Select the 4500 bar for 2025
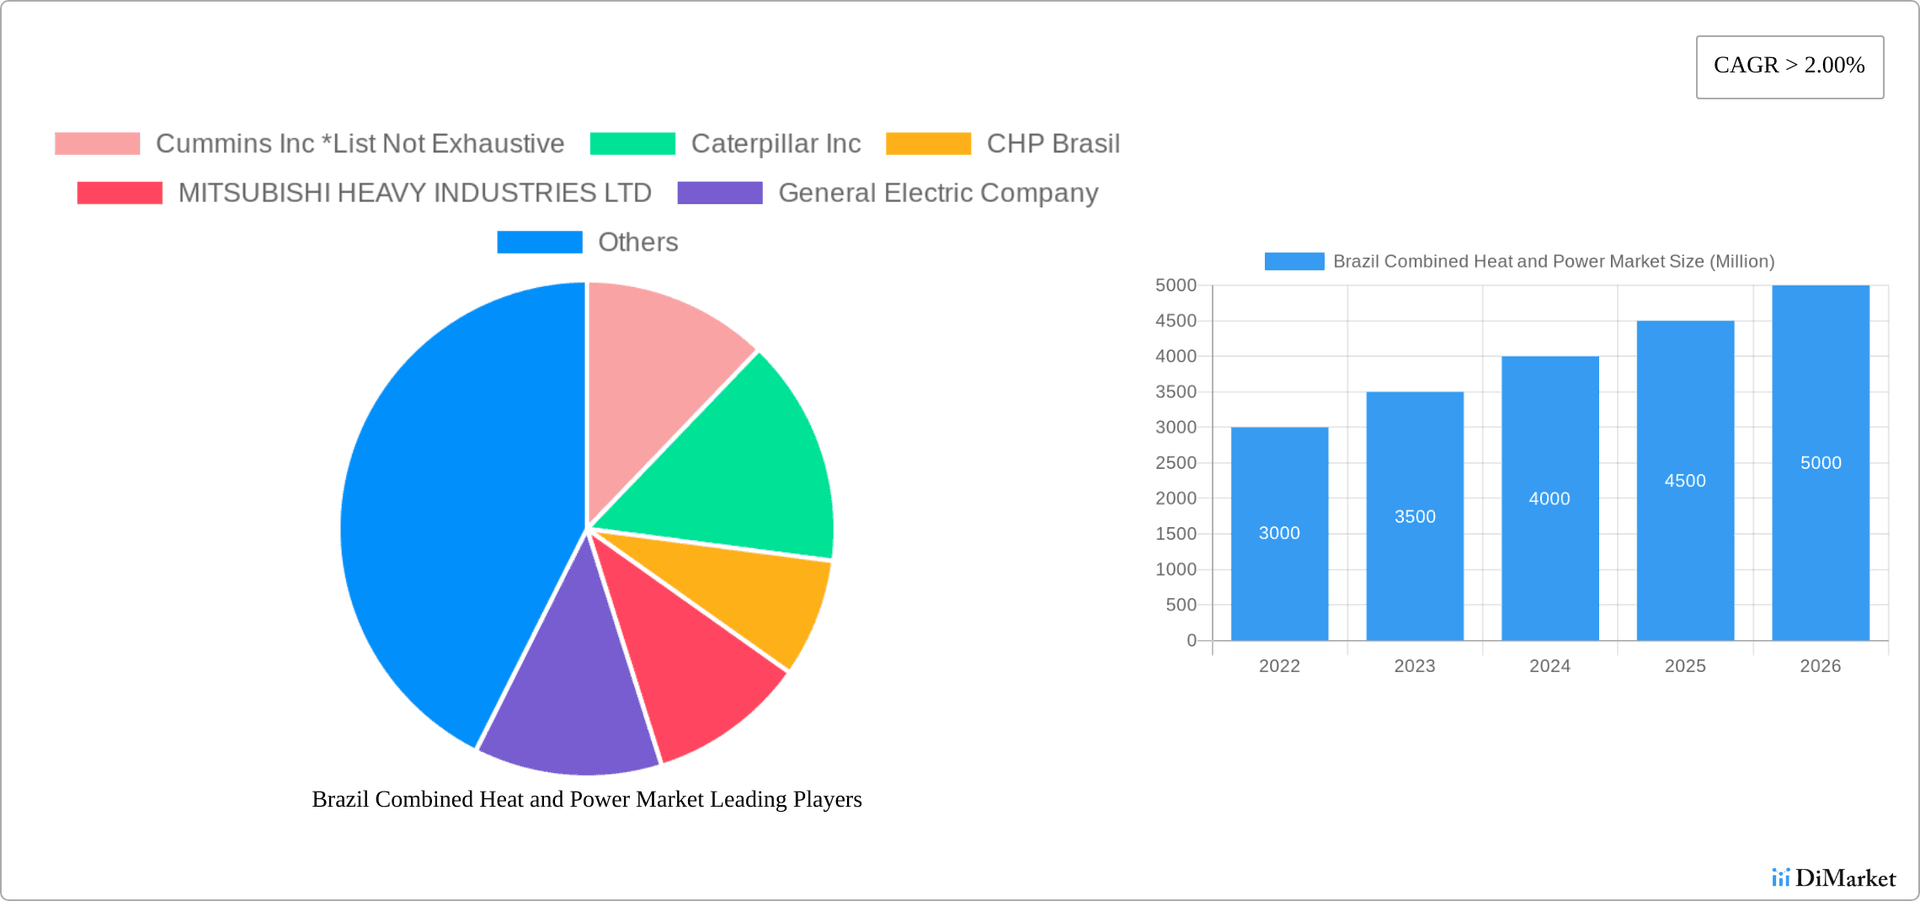1920x901 pixels. point(1685,480)
